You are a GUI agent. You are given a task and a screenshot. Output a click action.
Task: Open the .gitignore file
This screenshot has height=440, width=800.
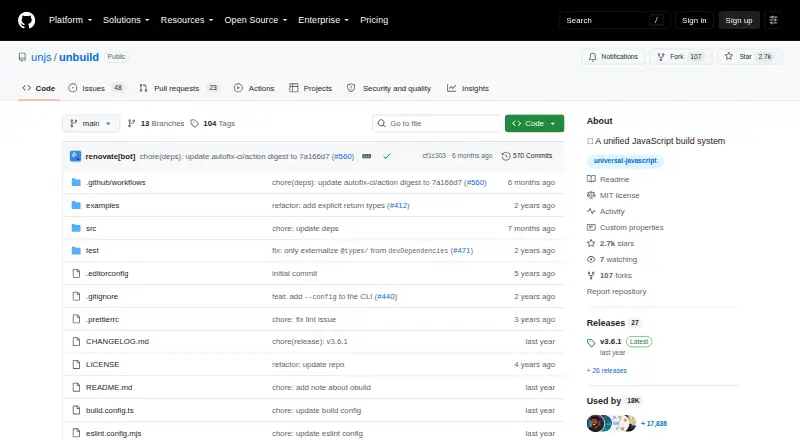coord(102,297)
